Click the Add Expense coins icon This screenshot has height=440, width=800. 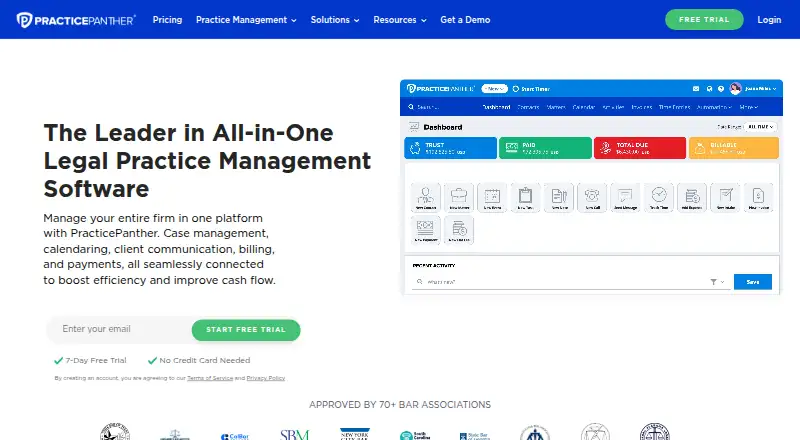(x=692, y=197)
